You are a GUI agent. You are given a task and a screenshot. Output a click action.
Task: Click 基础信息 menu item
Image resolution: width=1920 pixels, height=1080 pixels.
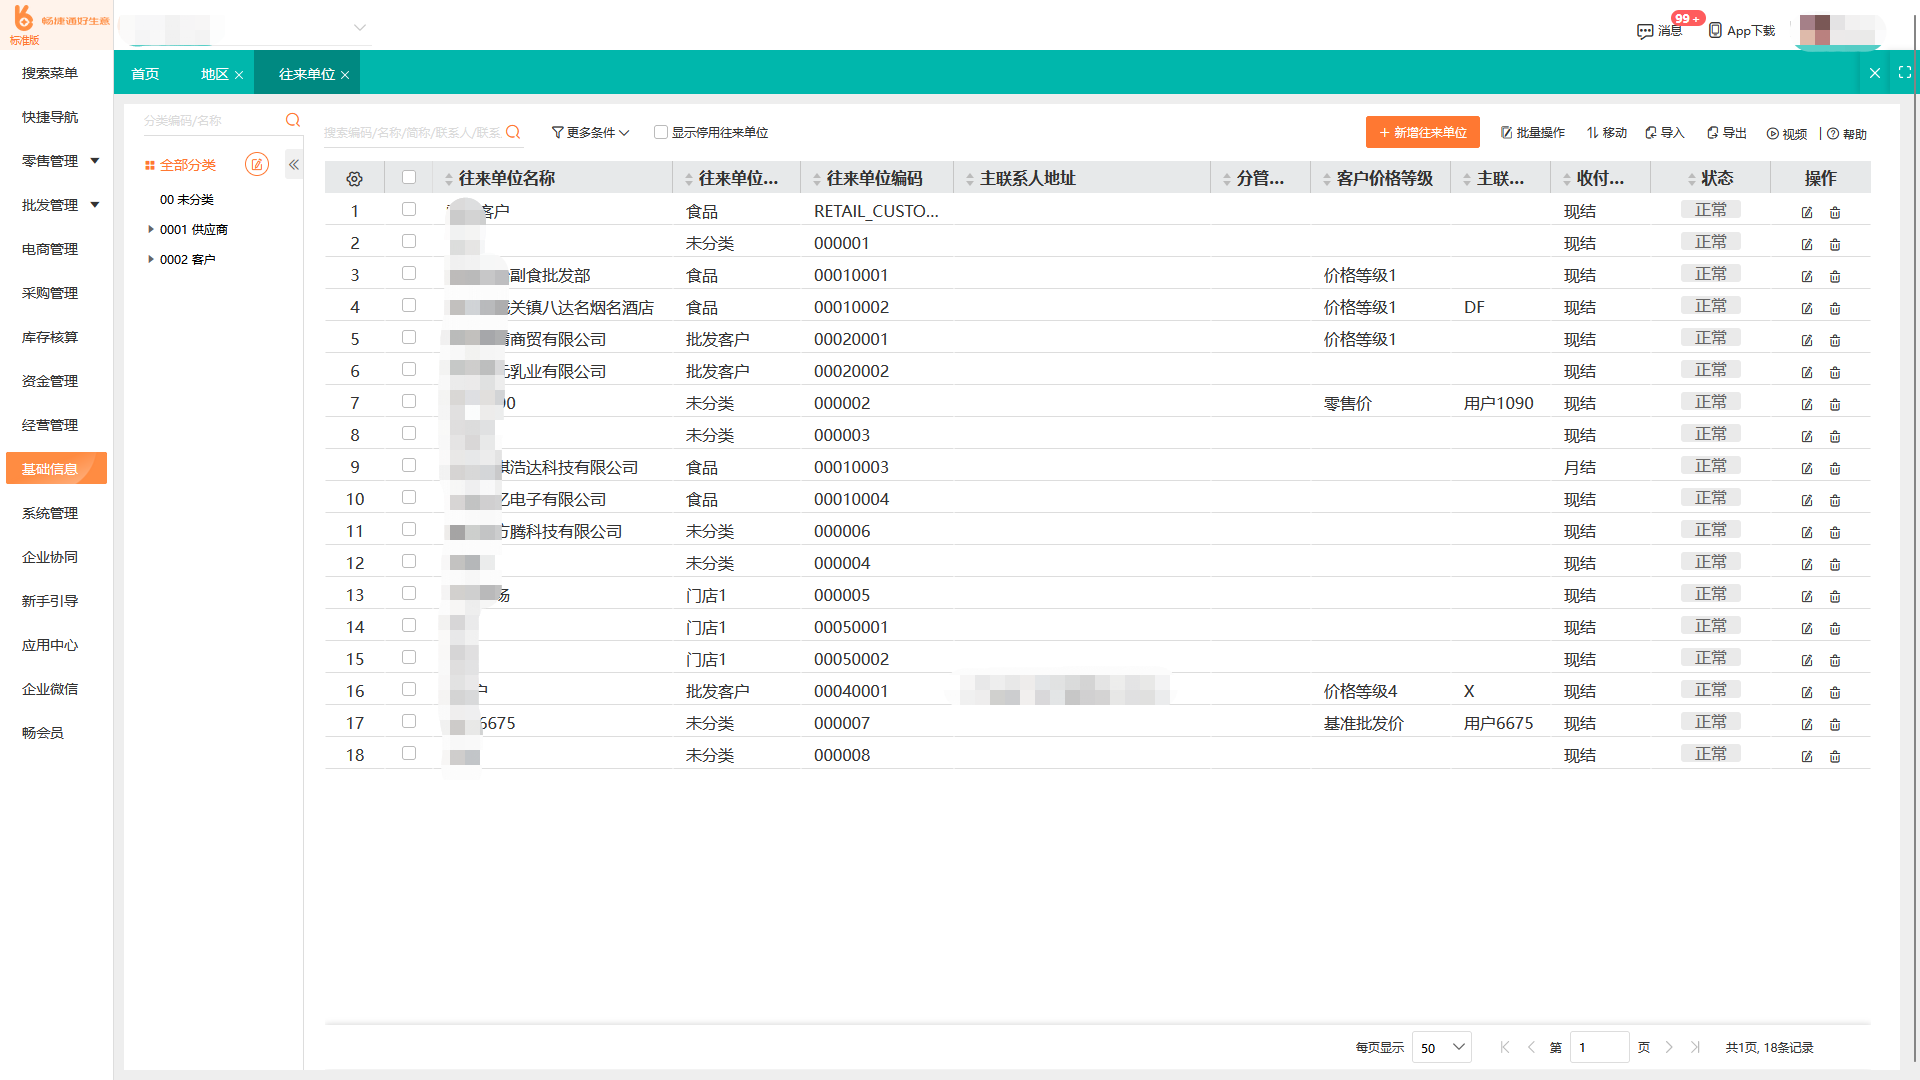[53, 468]
